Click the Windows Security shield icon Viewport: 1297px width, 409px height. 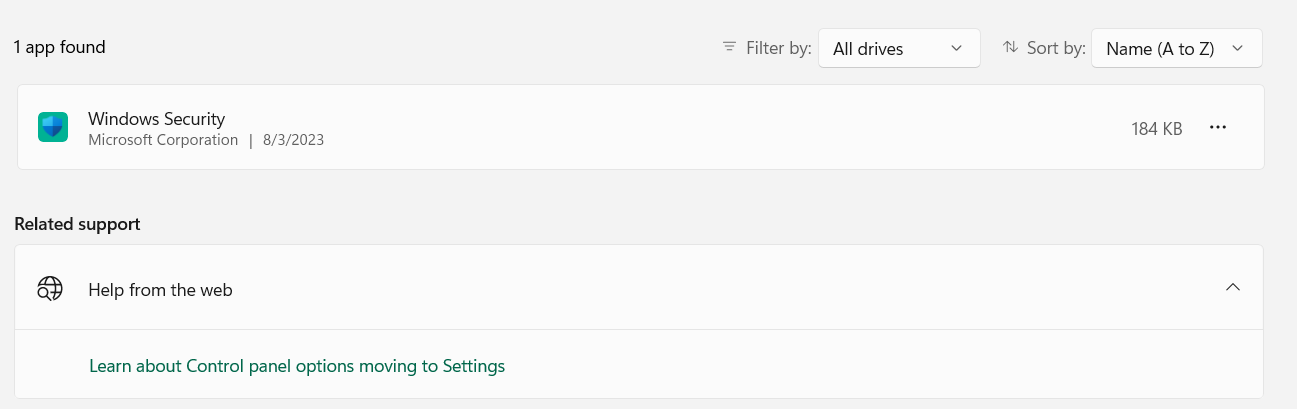(x=53, y=127)
